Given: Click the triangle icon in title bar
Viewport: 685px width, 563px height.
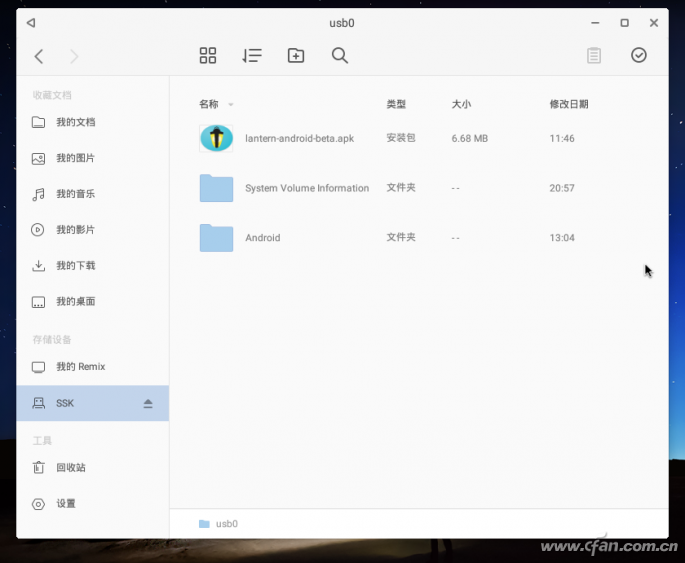Looking at the screenshot, I should click(31, 22).
